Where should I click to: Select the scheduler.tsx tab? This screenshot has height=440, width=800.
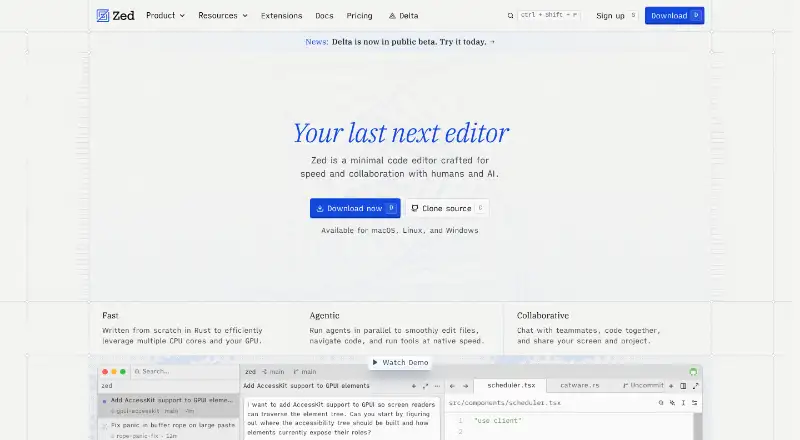click(511, 385)
